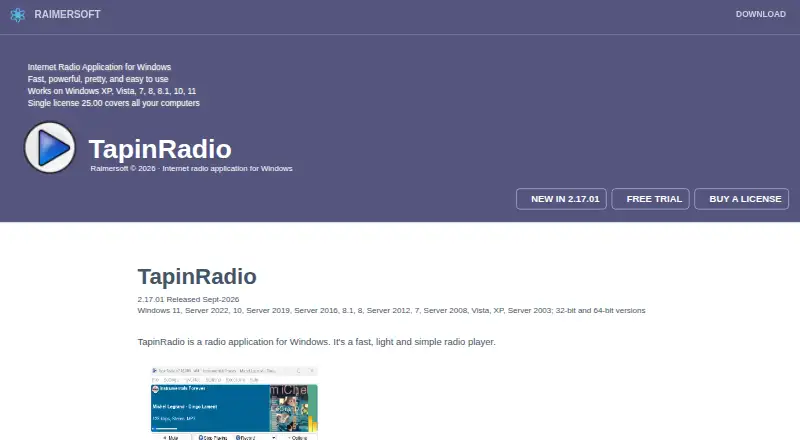Click 'Works on Windows XP, Vista, 7, 8, 8.1, 10, 11'
800x440 pixels.
pos(112,91)
